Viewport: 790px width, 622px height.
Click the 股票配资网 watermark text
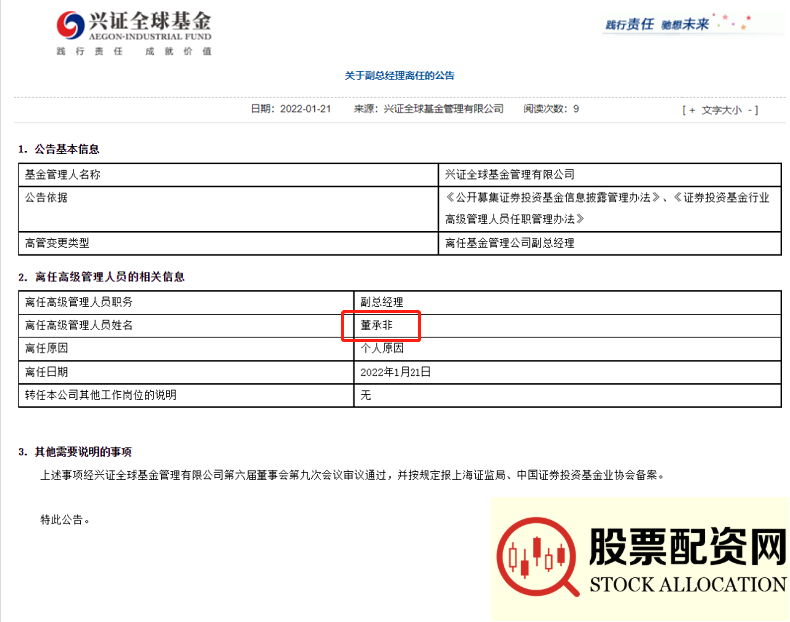686,546
